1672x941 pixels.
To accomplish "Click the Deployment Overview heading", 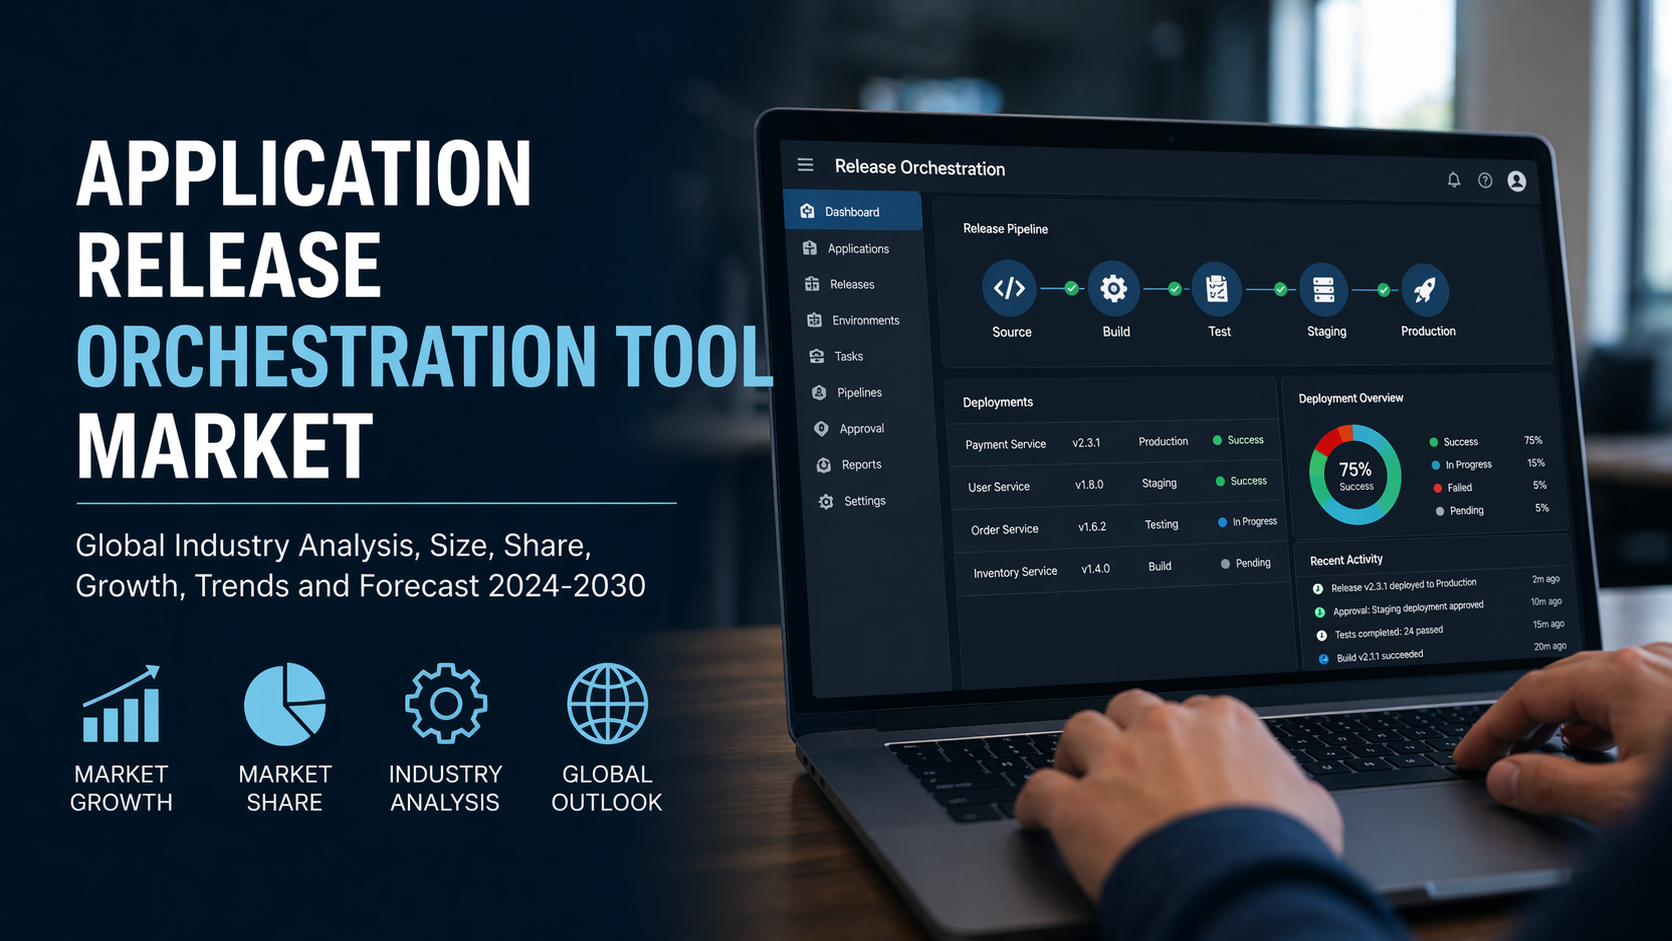I will (x=1350, y=398).
